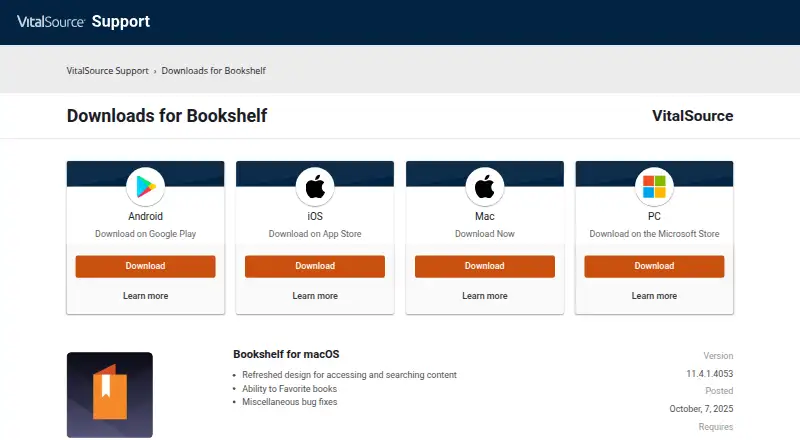Open the VitalSource Support breadcrumb link
Viewport: 800px width, 440px height.
point(107,71)
